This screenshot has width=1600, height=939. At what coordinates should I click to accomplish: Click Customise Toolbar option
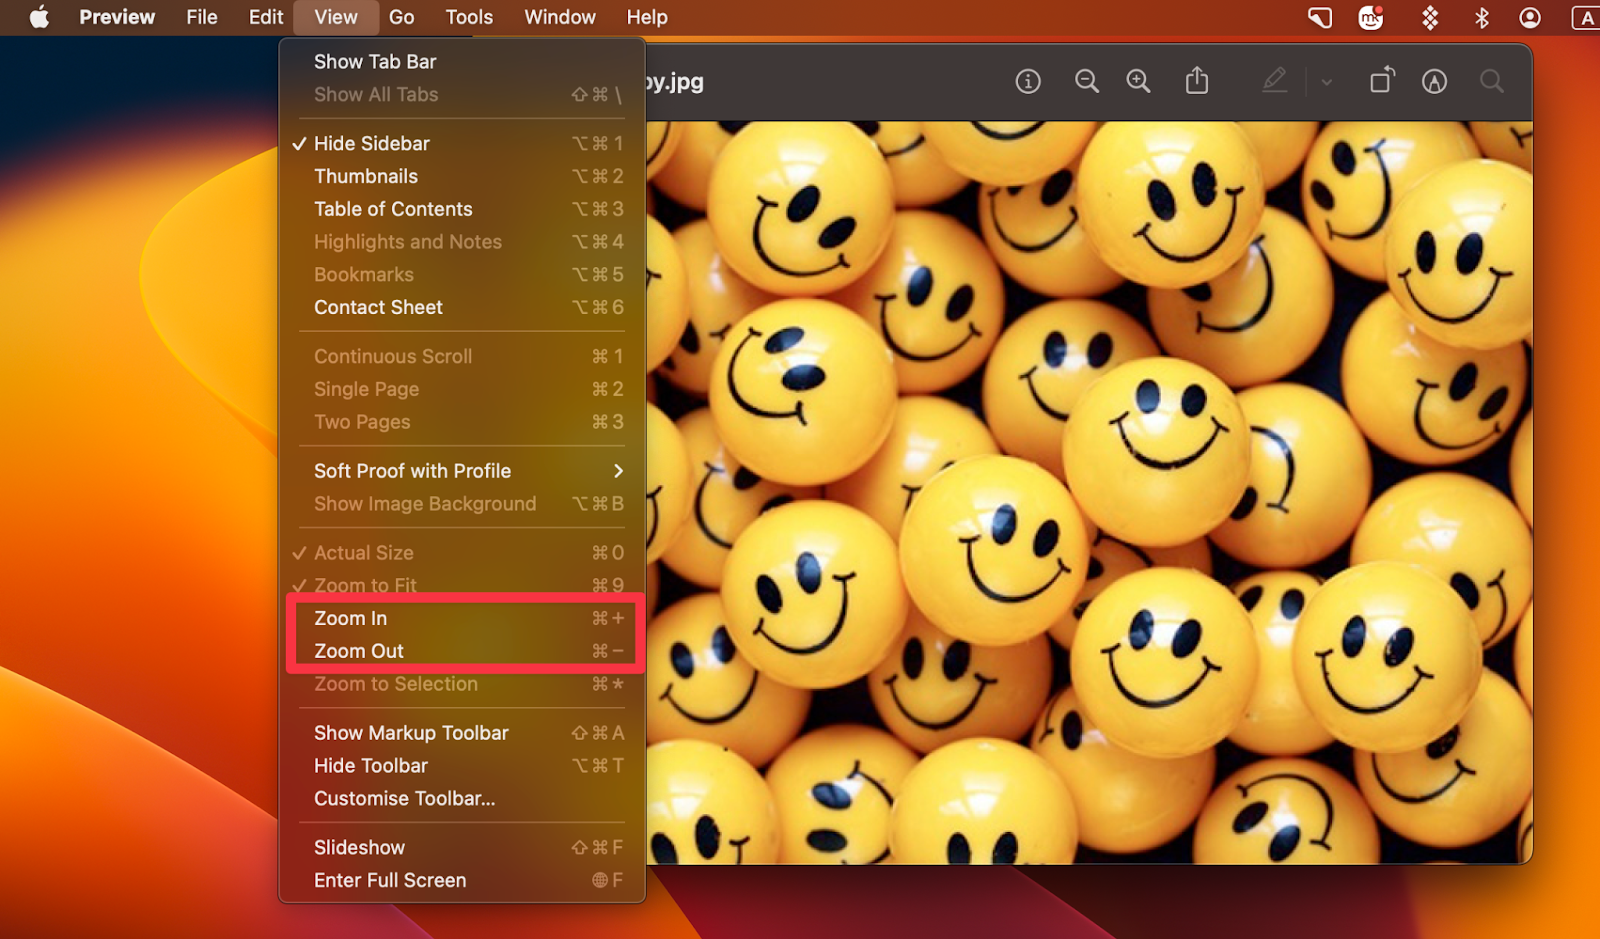coord(404,798)
